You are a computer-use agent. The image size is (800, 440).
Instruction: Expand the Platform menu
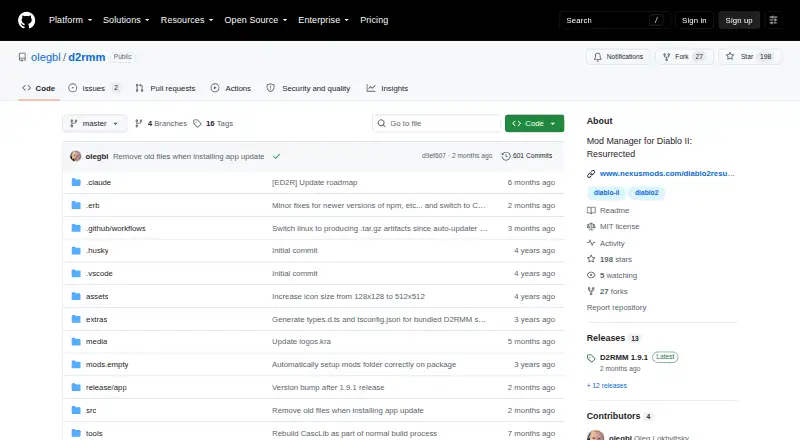point(70,20)
